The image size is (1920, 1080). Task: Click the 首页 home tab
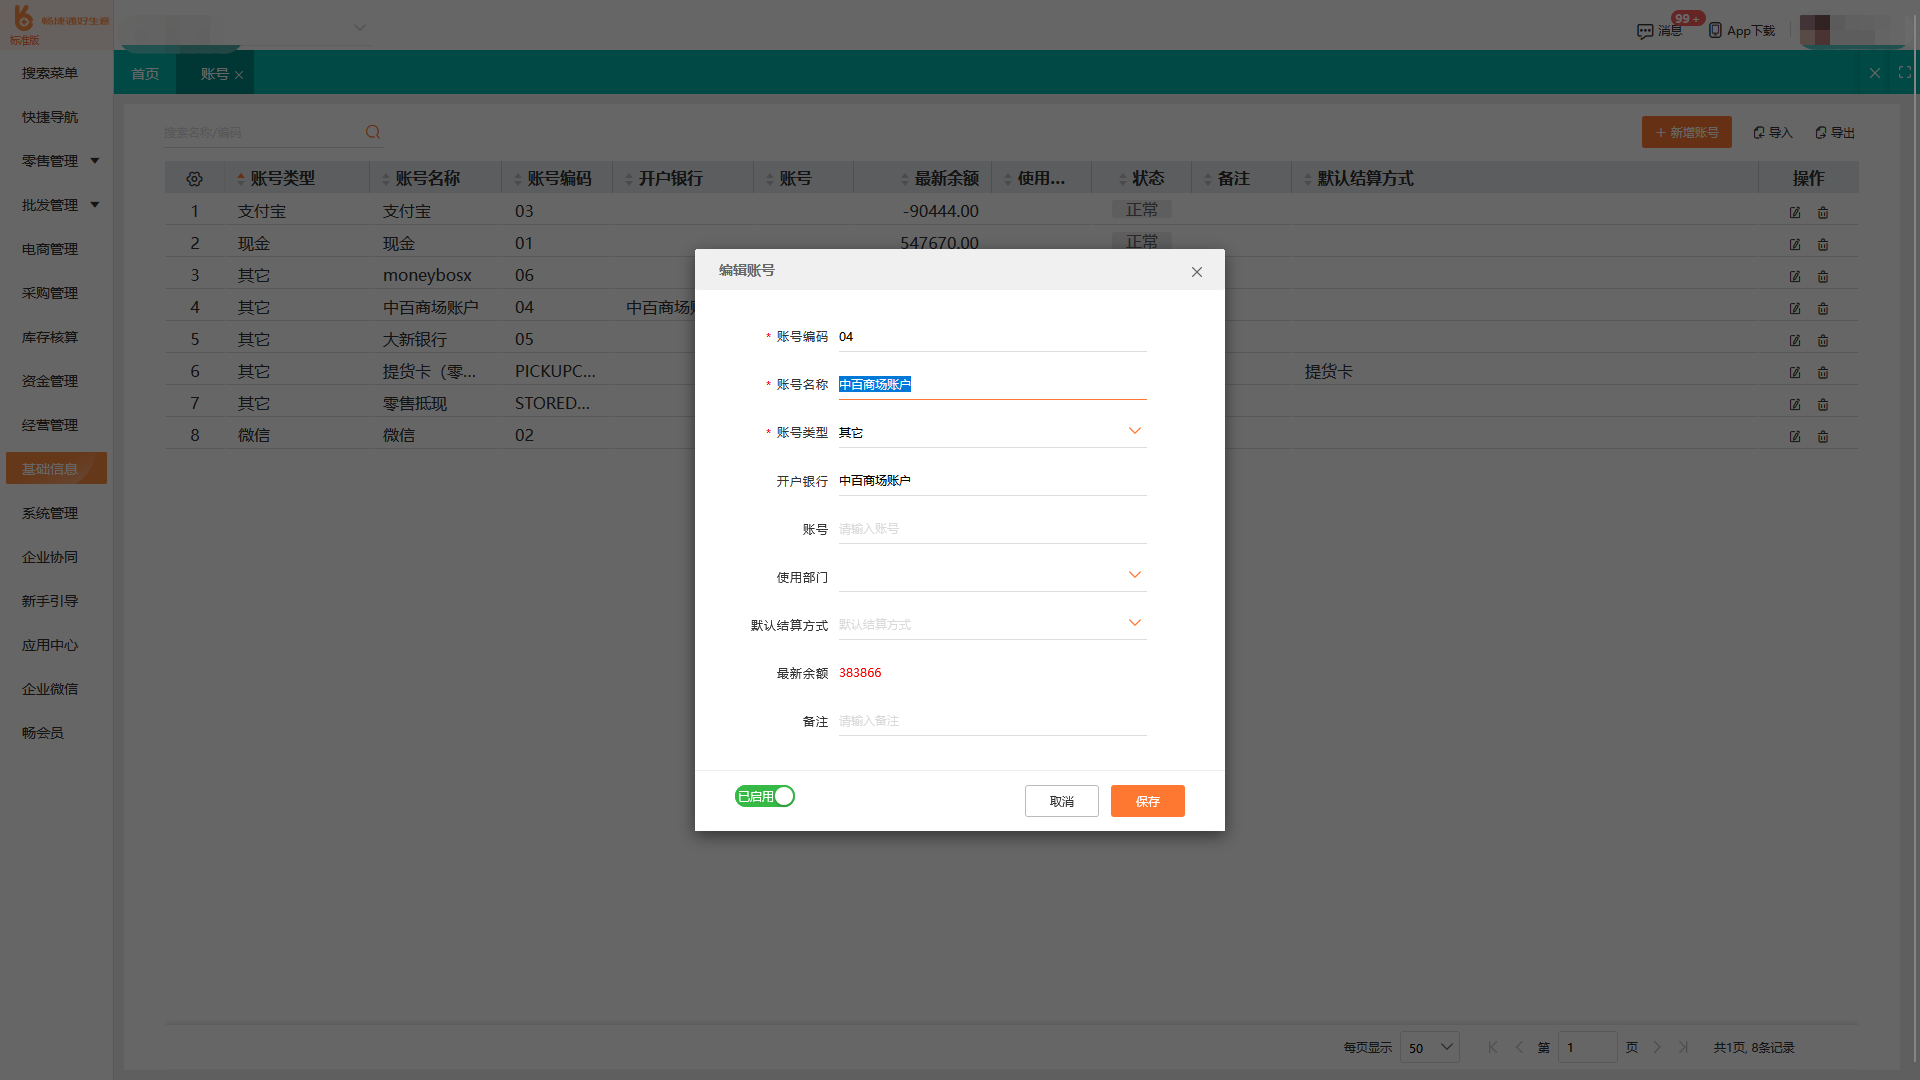click(145, 73)
